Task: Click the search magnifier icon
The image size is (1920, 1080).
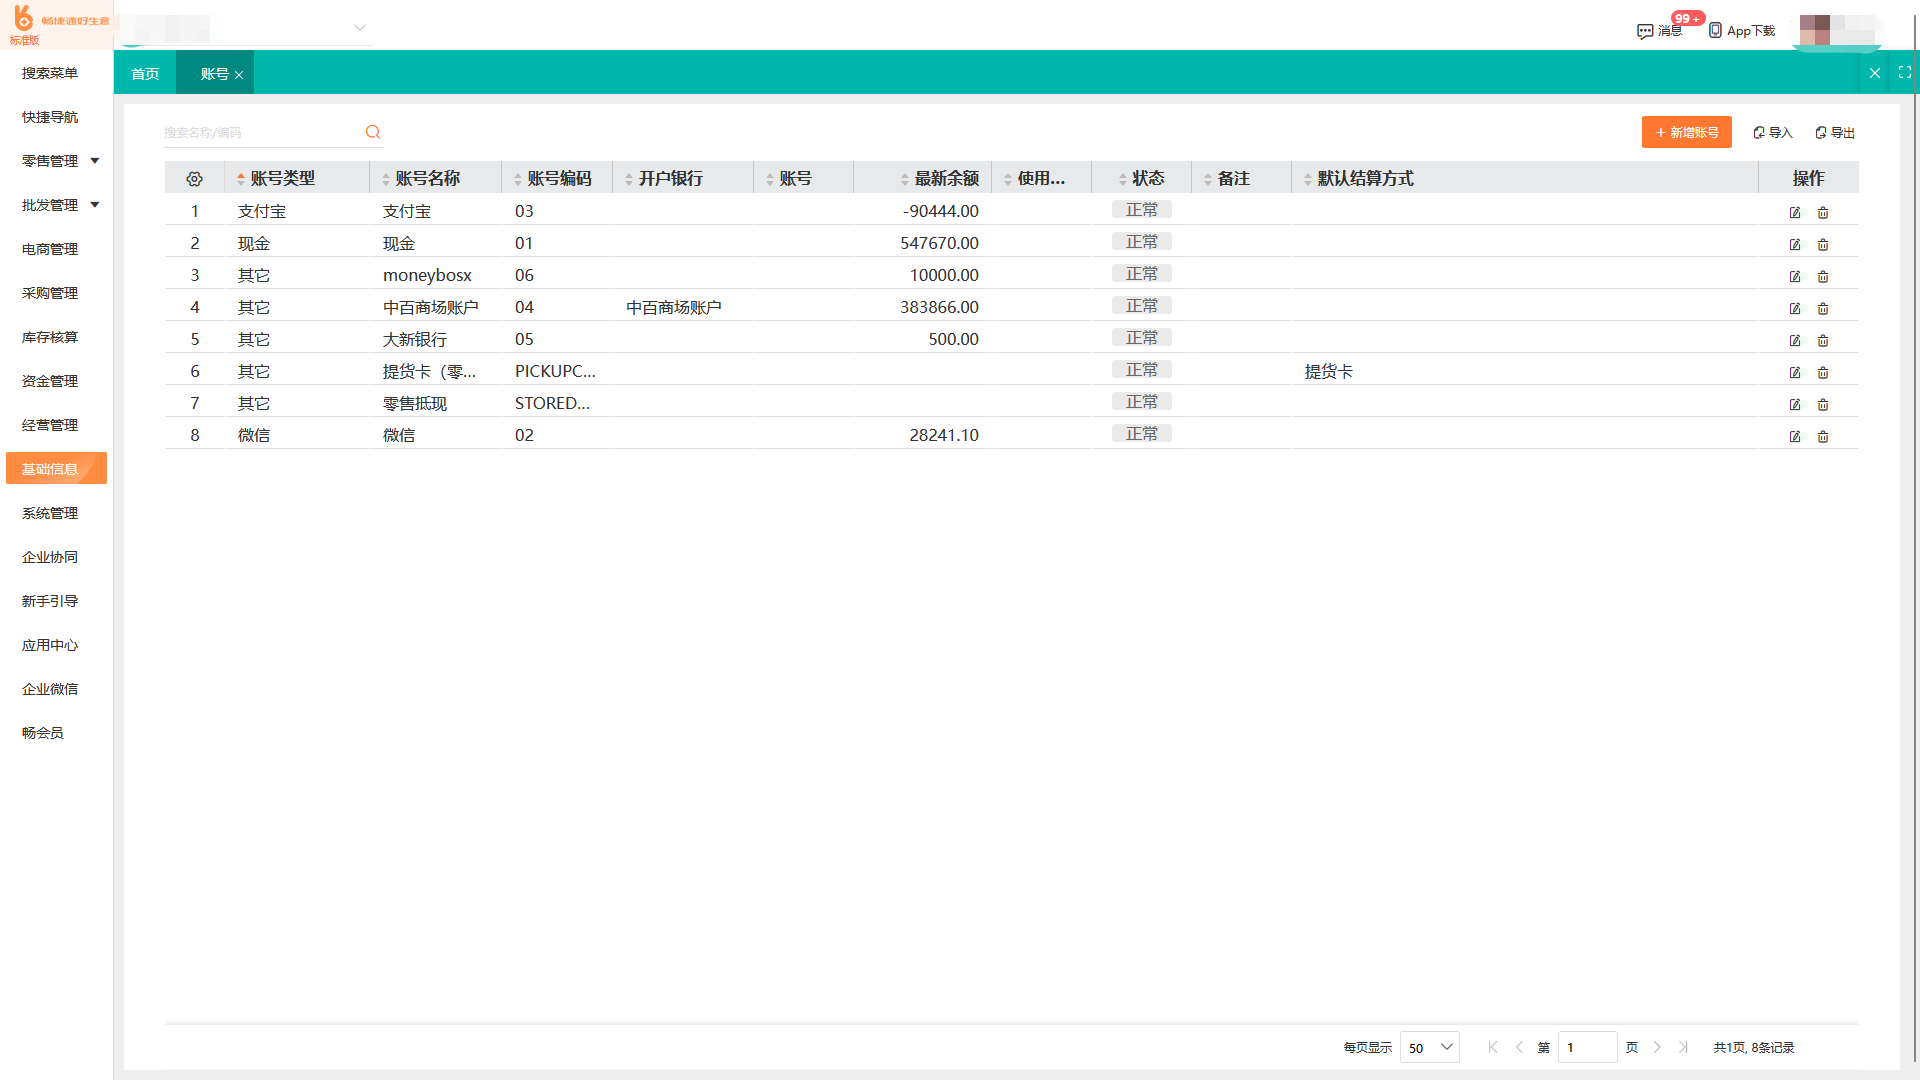Action: 373,131
